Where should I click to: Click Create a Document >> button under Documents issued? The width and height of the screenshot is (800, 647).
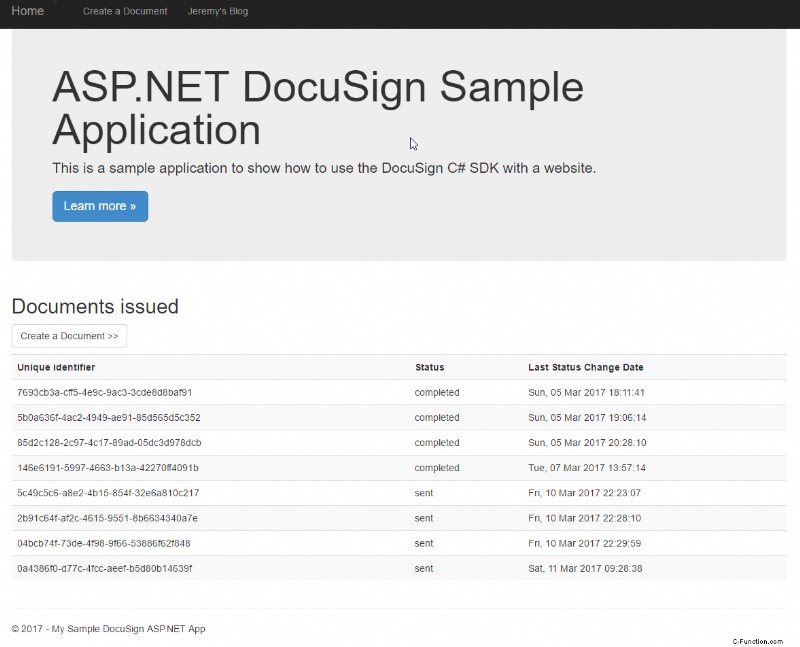(x=69, y=336)
